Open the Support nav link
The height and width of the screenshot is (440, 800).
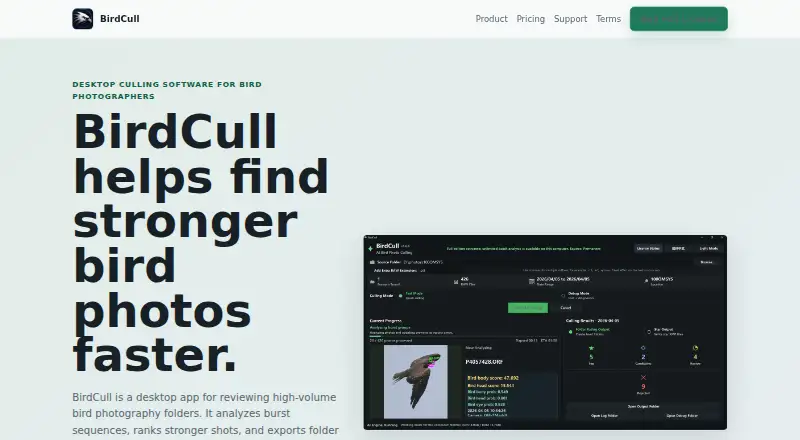[x=570, y=19]
